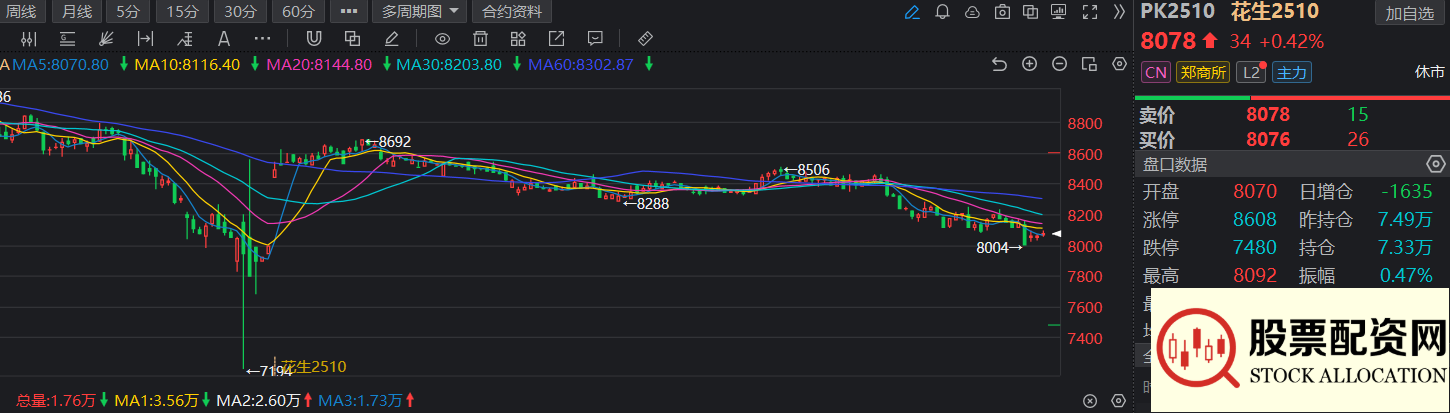Undo last chart action
The image size is (1450, 413).
click(x=998, y=64)
